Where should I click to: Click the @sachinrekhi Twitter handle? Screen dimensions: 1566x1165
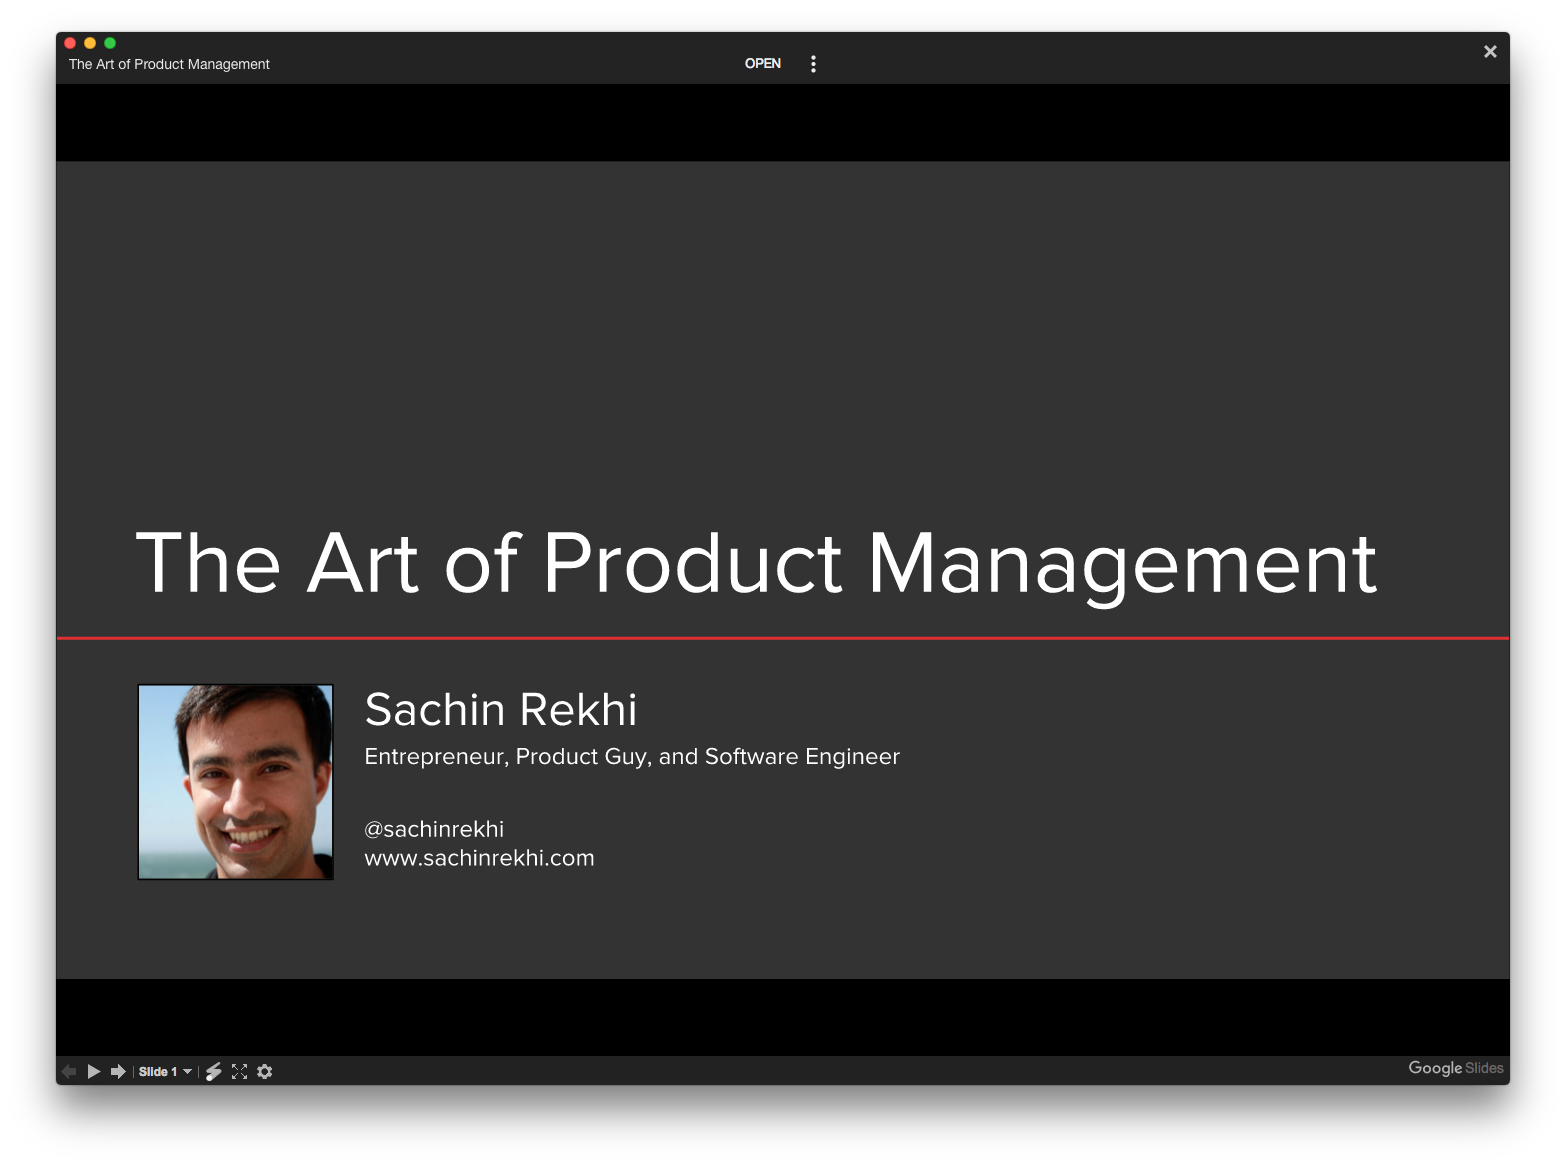click(x=434, y=829)
